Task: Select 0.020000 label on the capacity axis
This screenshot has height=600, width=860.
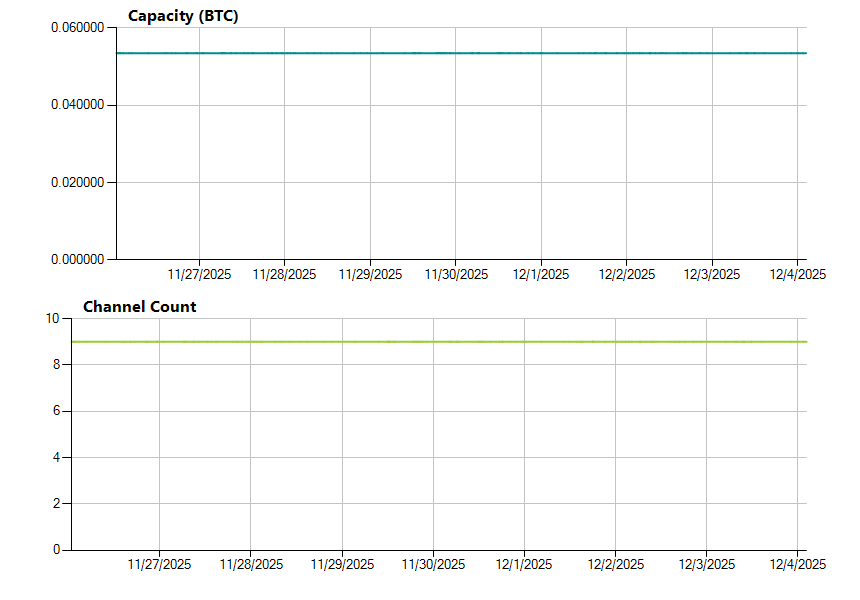Action: tap(77, 182)
